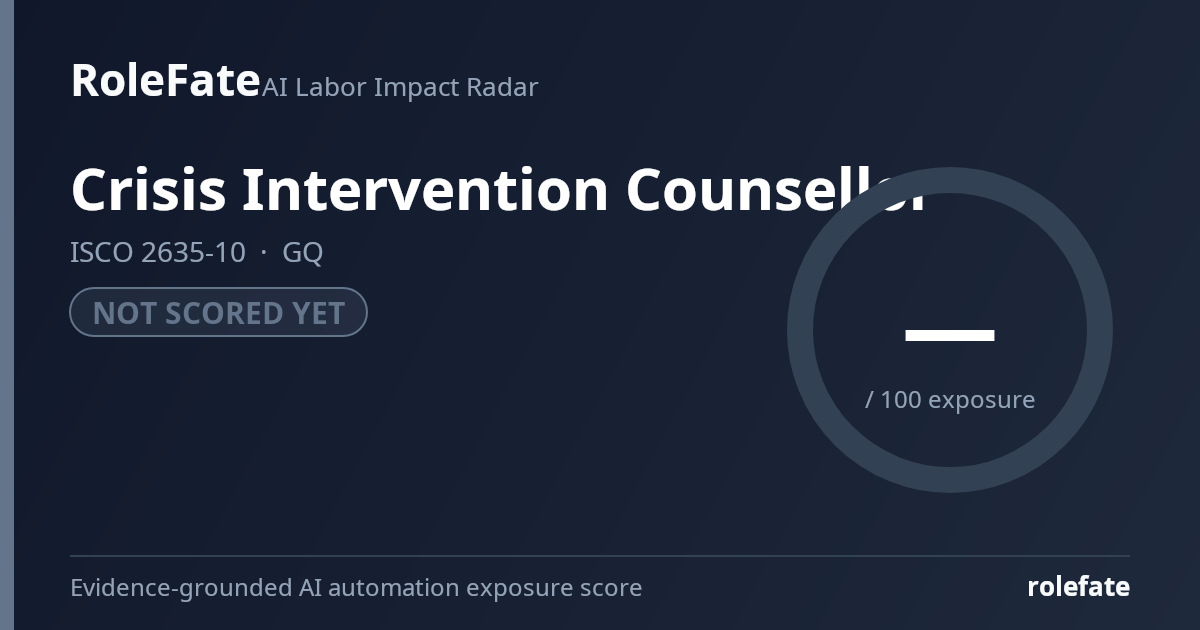Click the bottom arc of the gauge ring
Viewport: 1200px width, 630px height.
tap(950, 480)
